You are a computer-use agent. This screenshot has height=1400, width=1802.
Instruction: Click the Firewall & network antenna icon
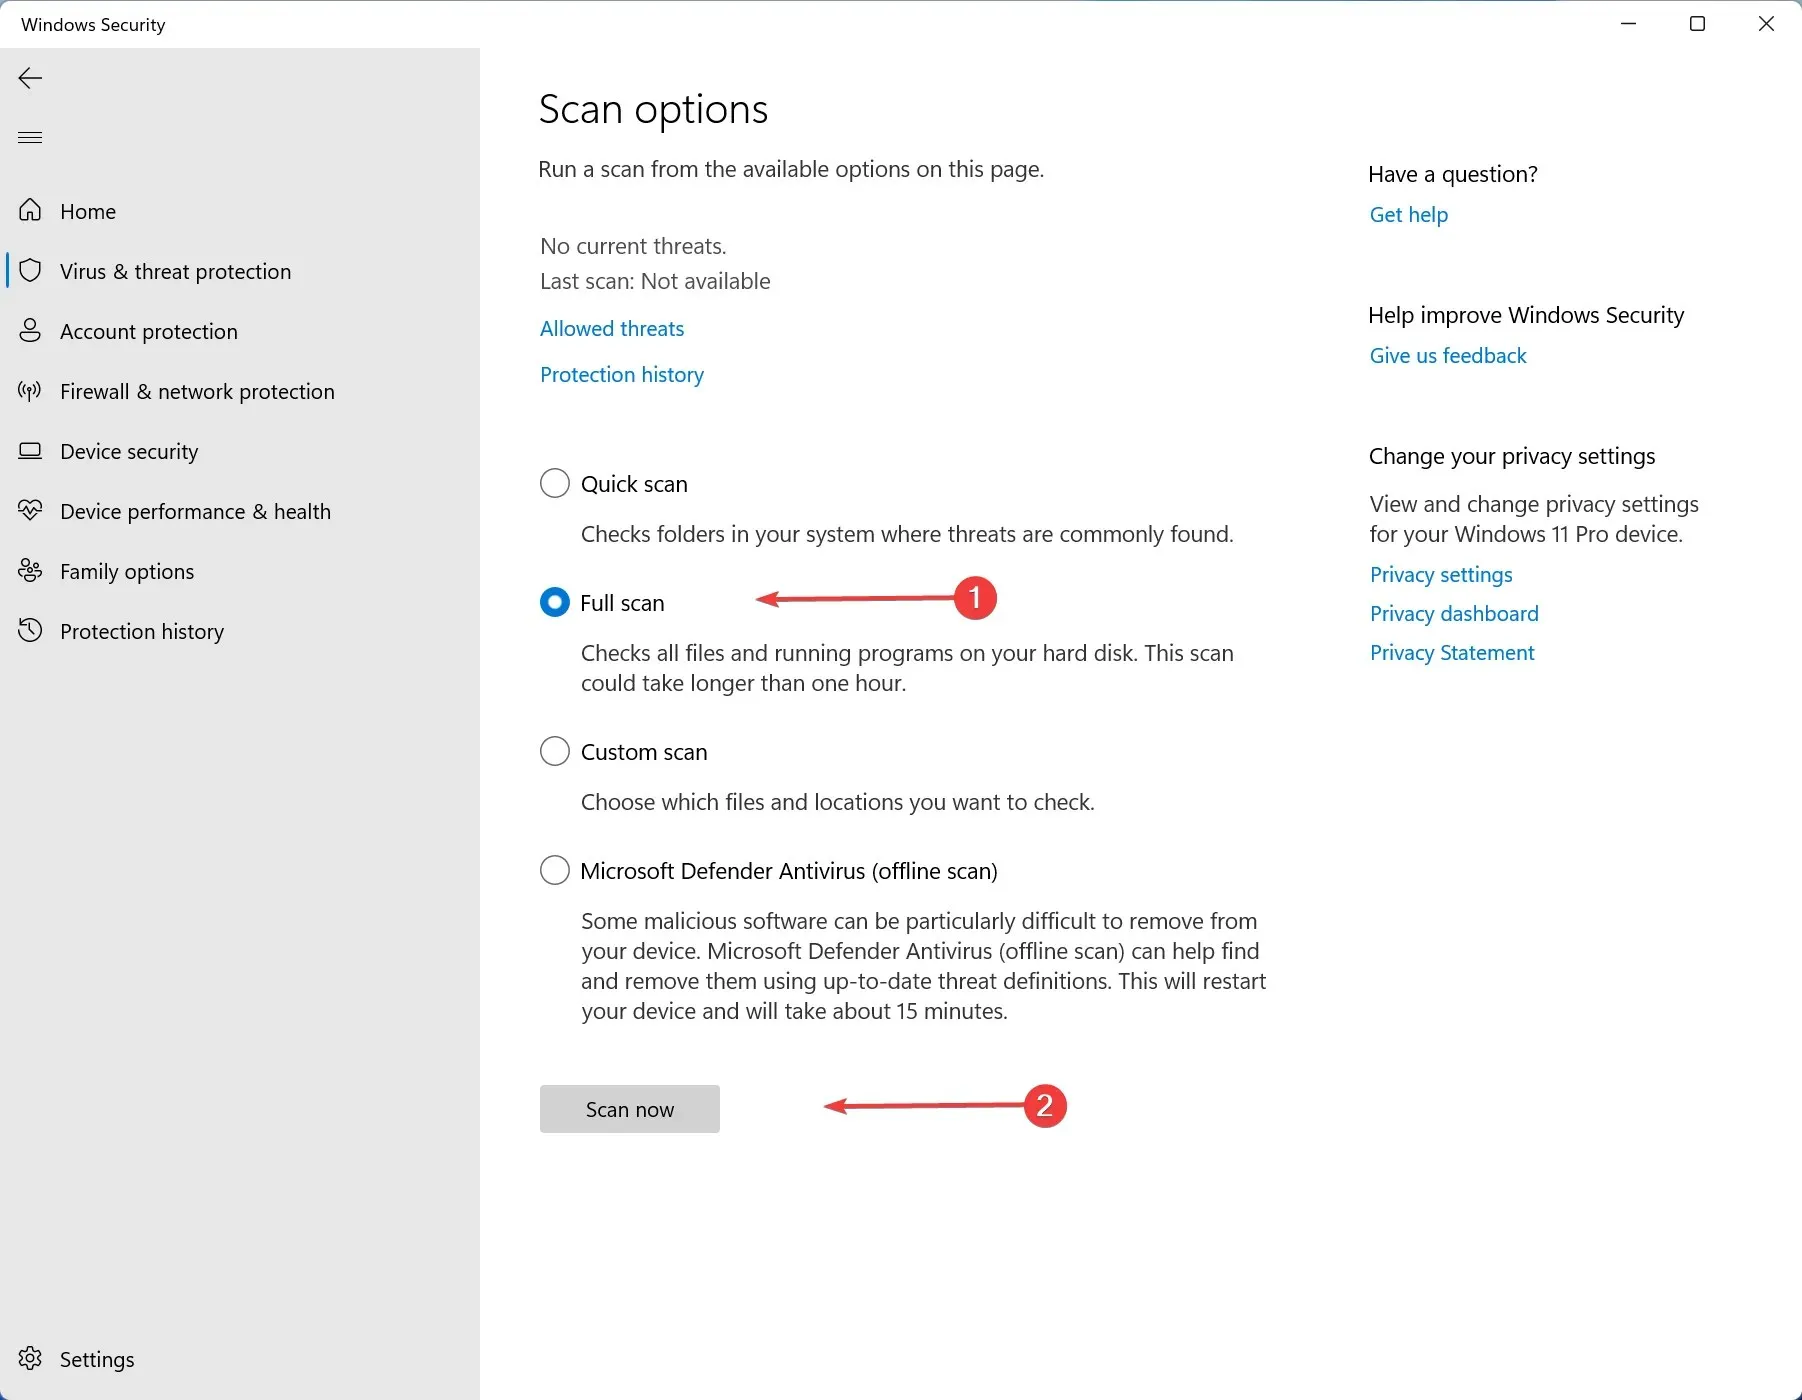[30, 390]
